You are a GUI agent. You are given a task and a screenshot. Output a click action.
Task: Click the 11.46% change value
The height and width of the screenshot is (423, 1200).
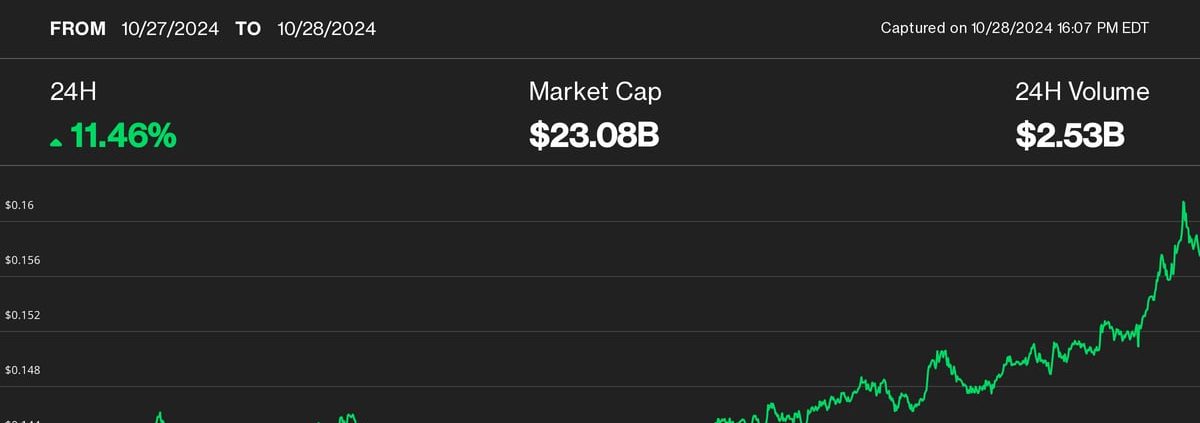(123, 135)
